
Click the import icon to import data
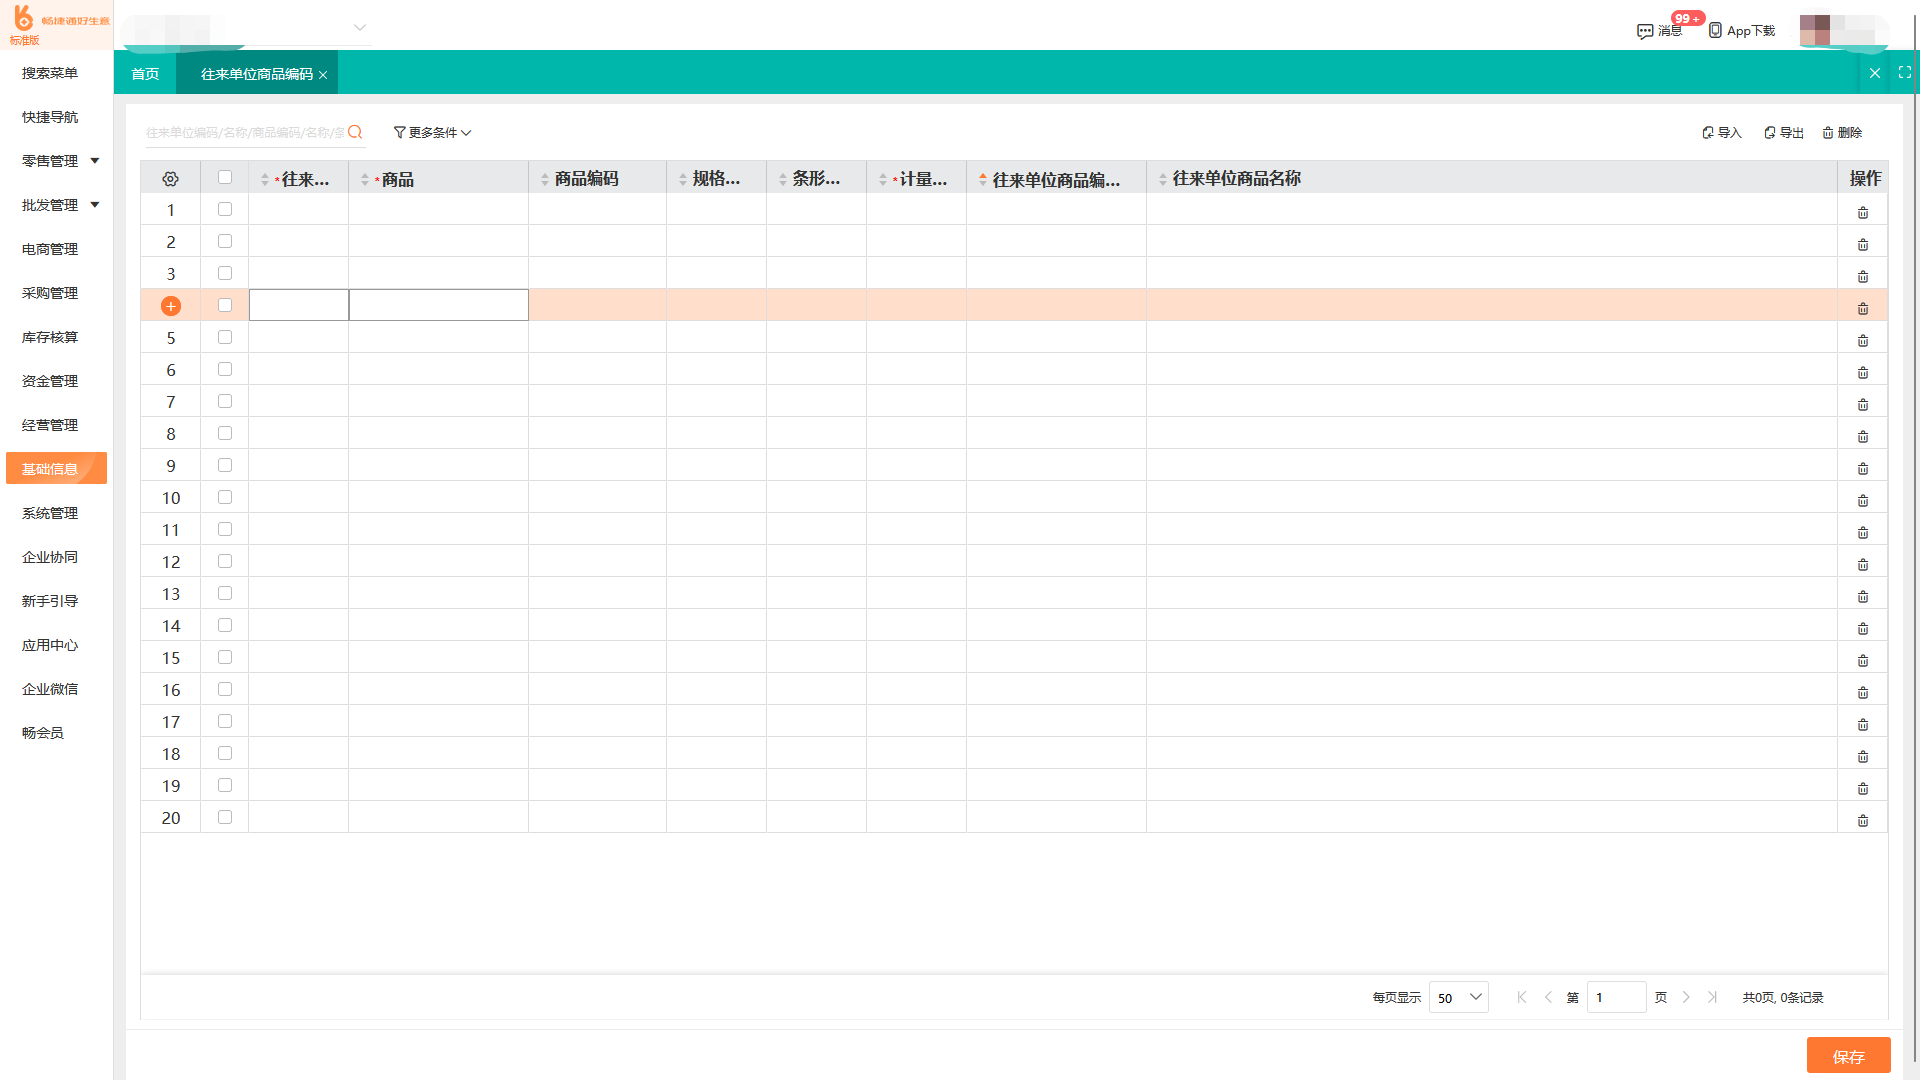1724,132
